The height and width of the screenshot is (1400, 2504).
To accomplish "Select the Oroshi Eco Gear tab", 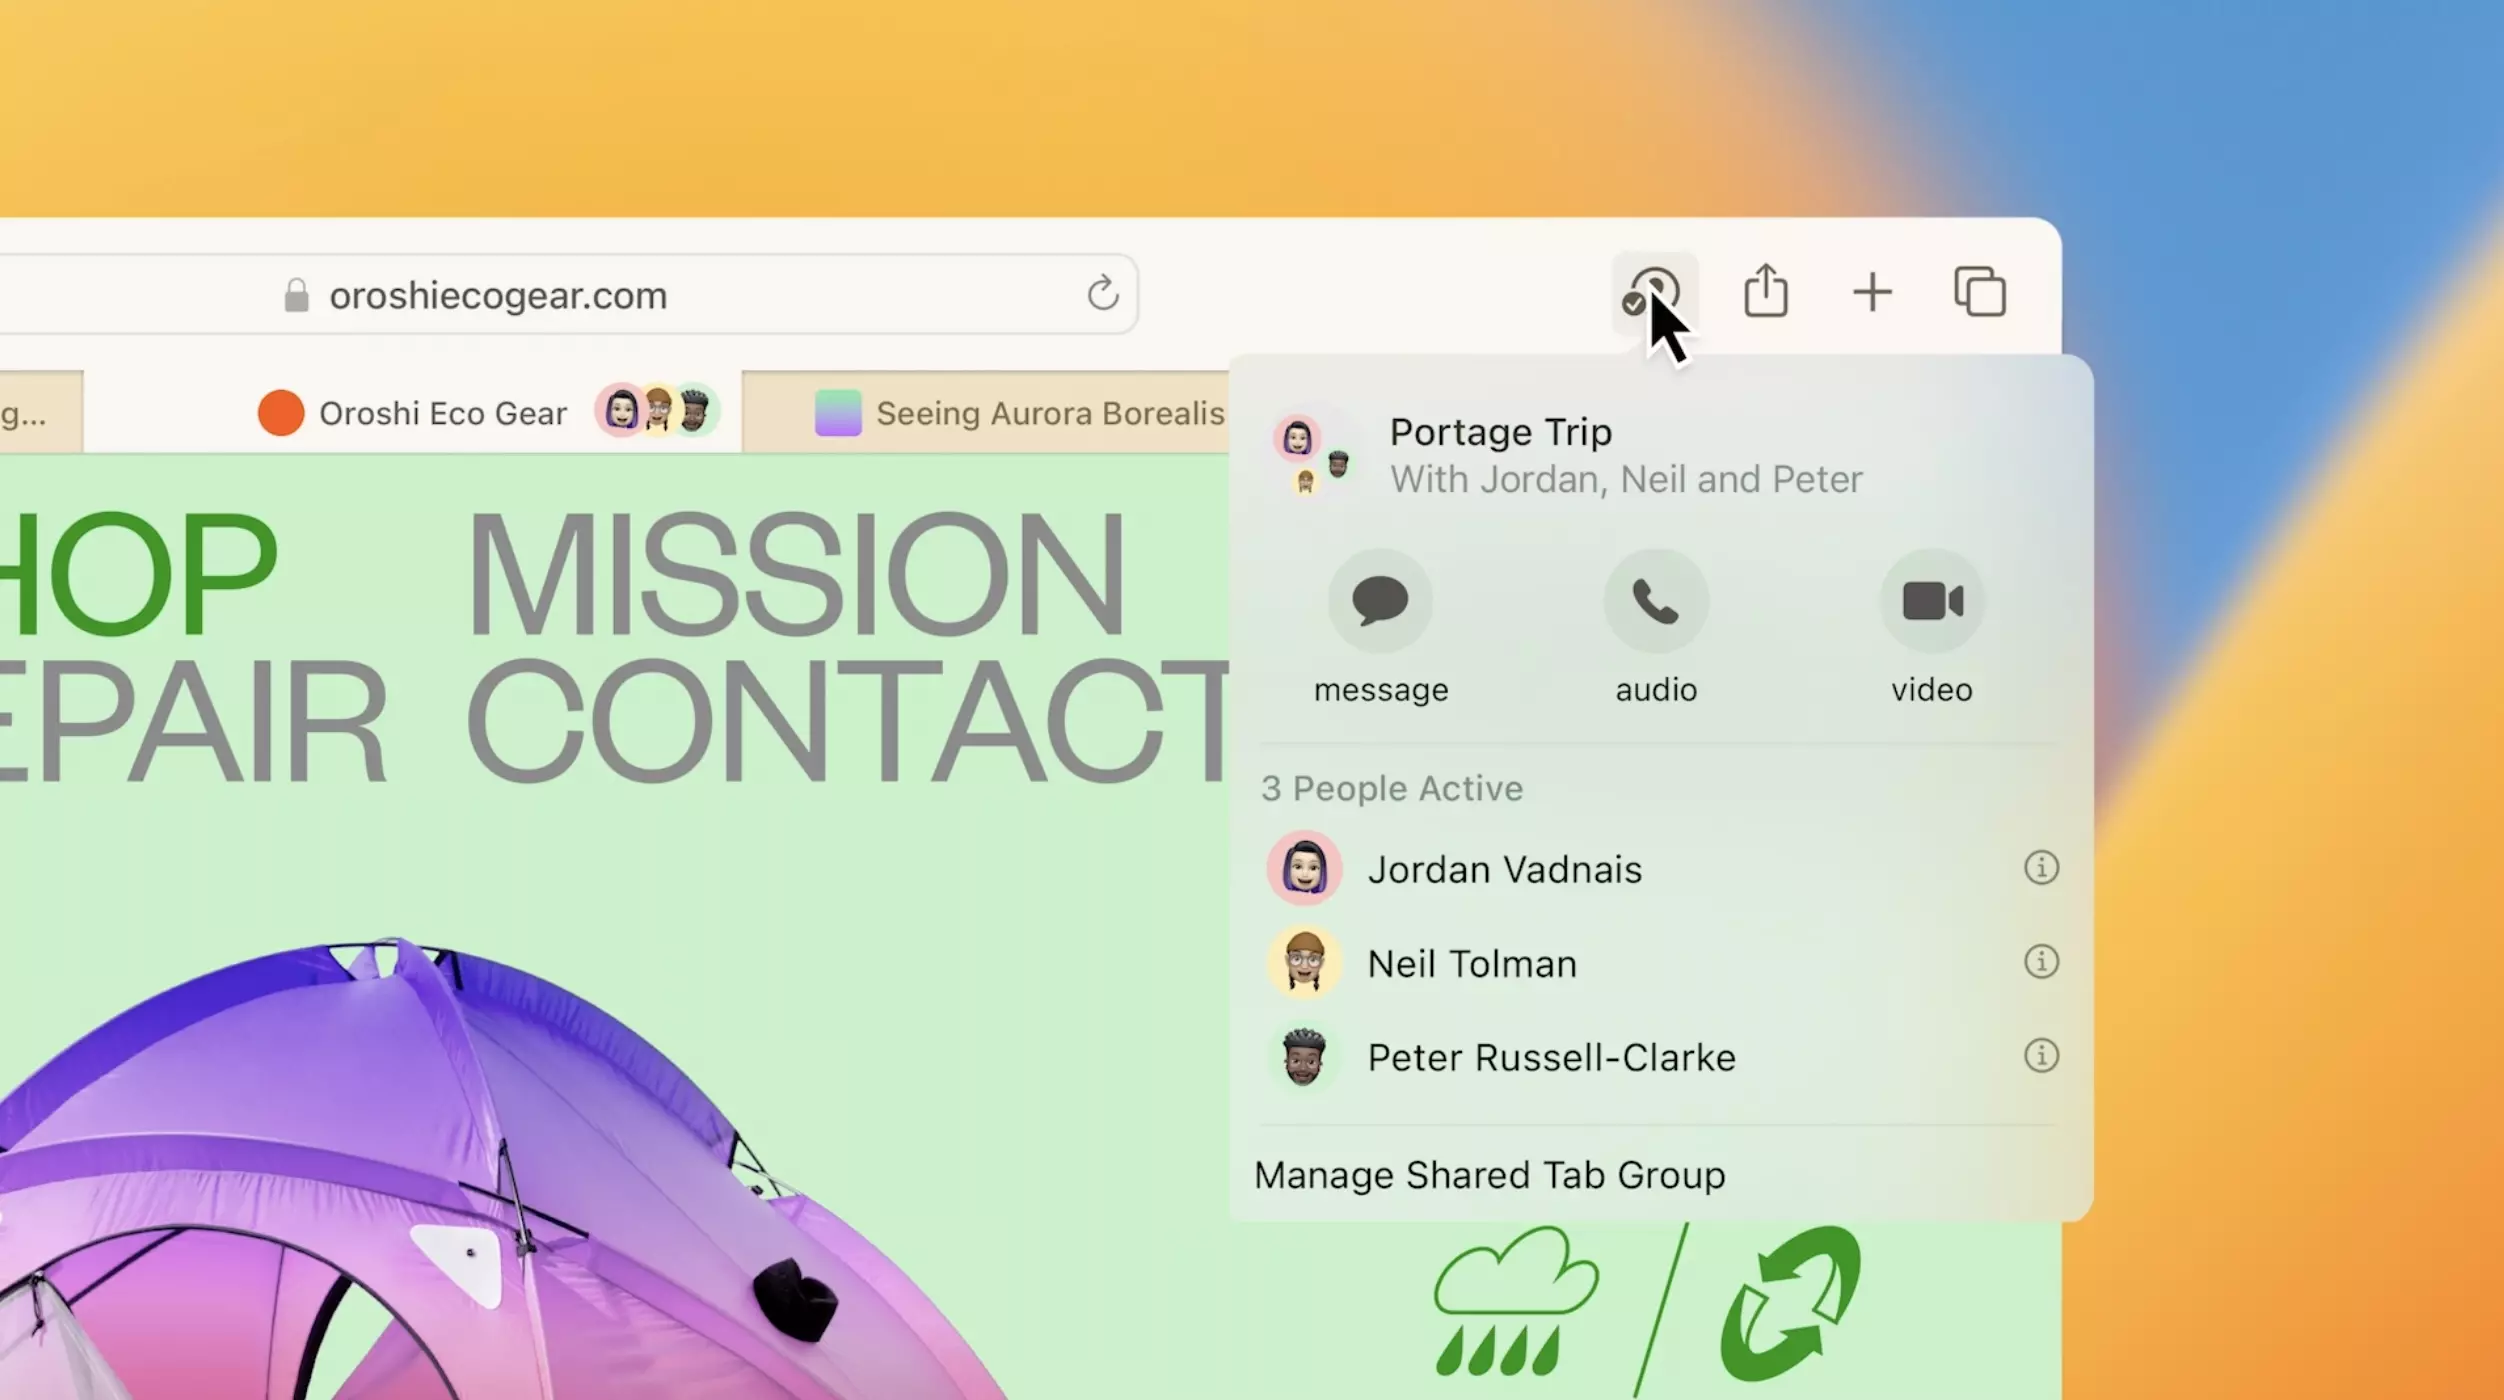I will 440,411.
